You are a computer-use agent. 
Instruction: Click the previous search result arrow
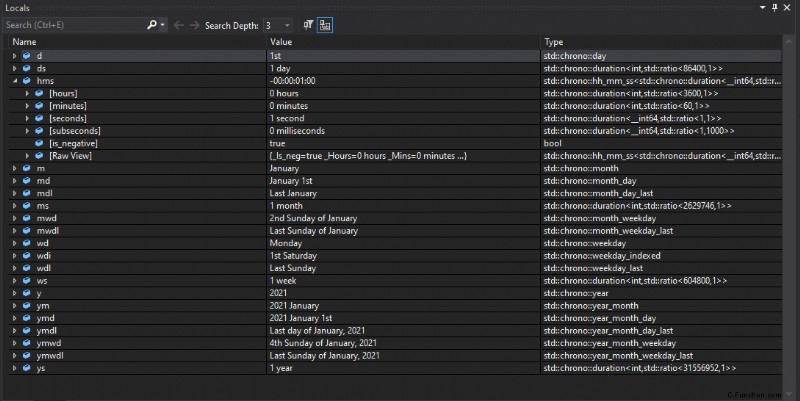coord(179,24)
